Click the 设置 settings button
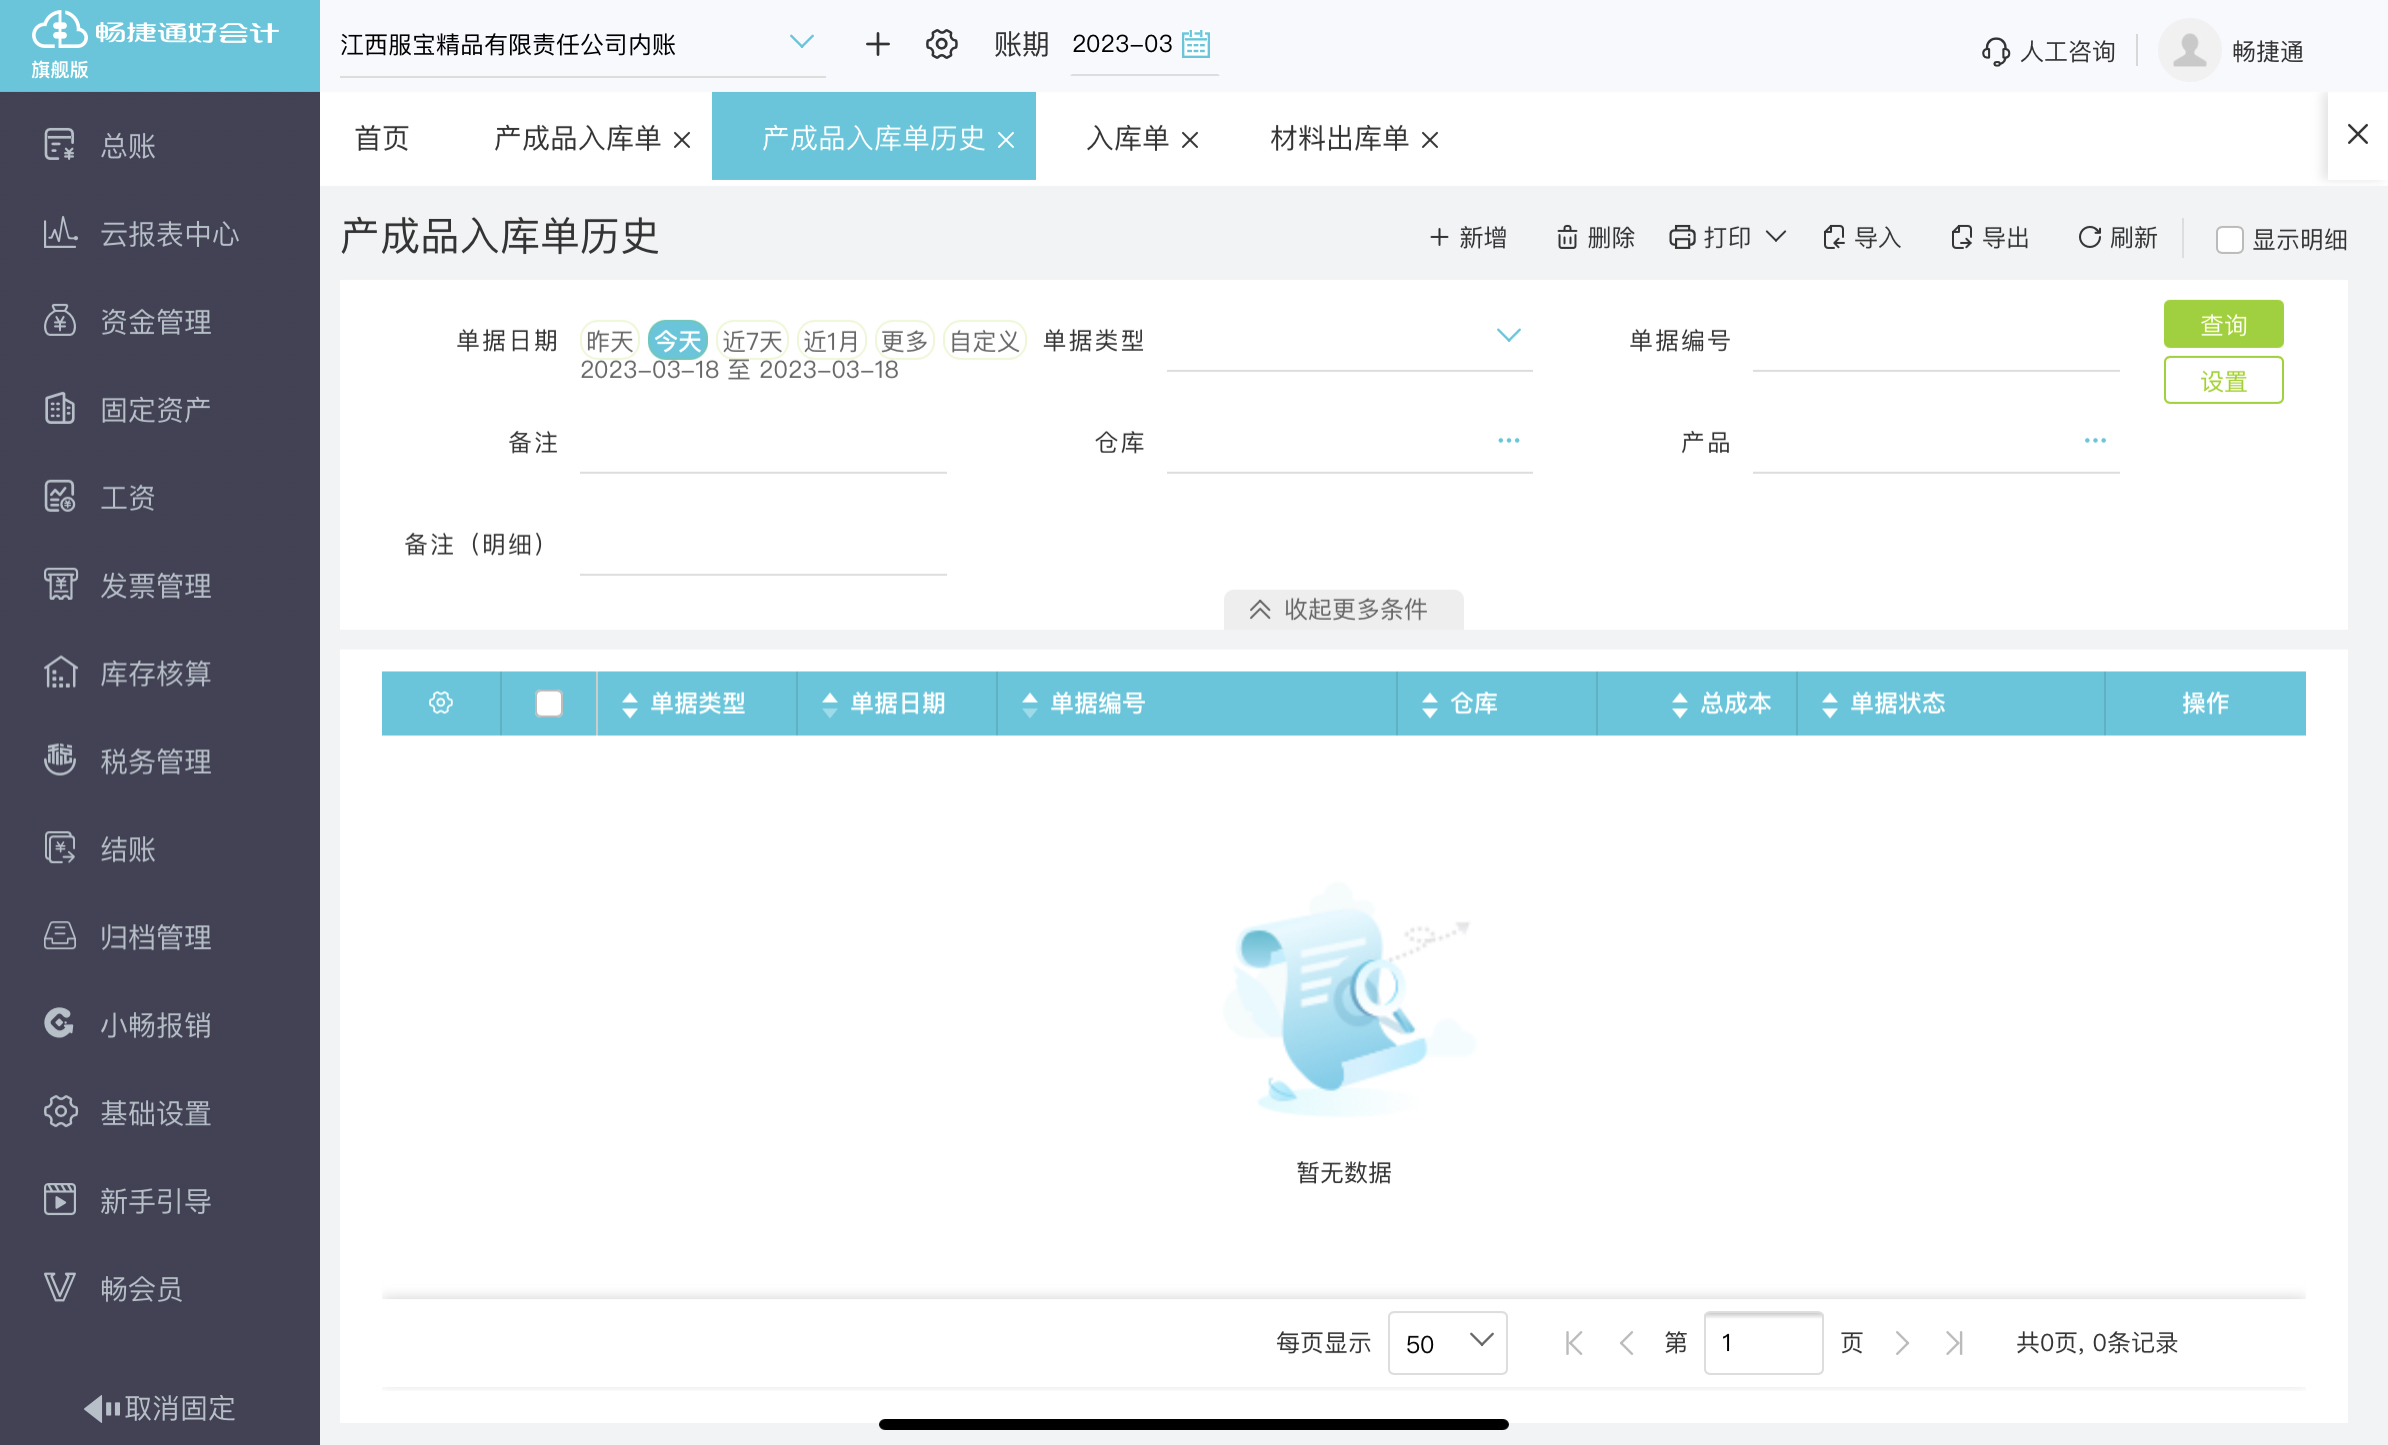The width and height of the screenshot is (2388, 1445). pos(2223,379)
